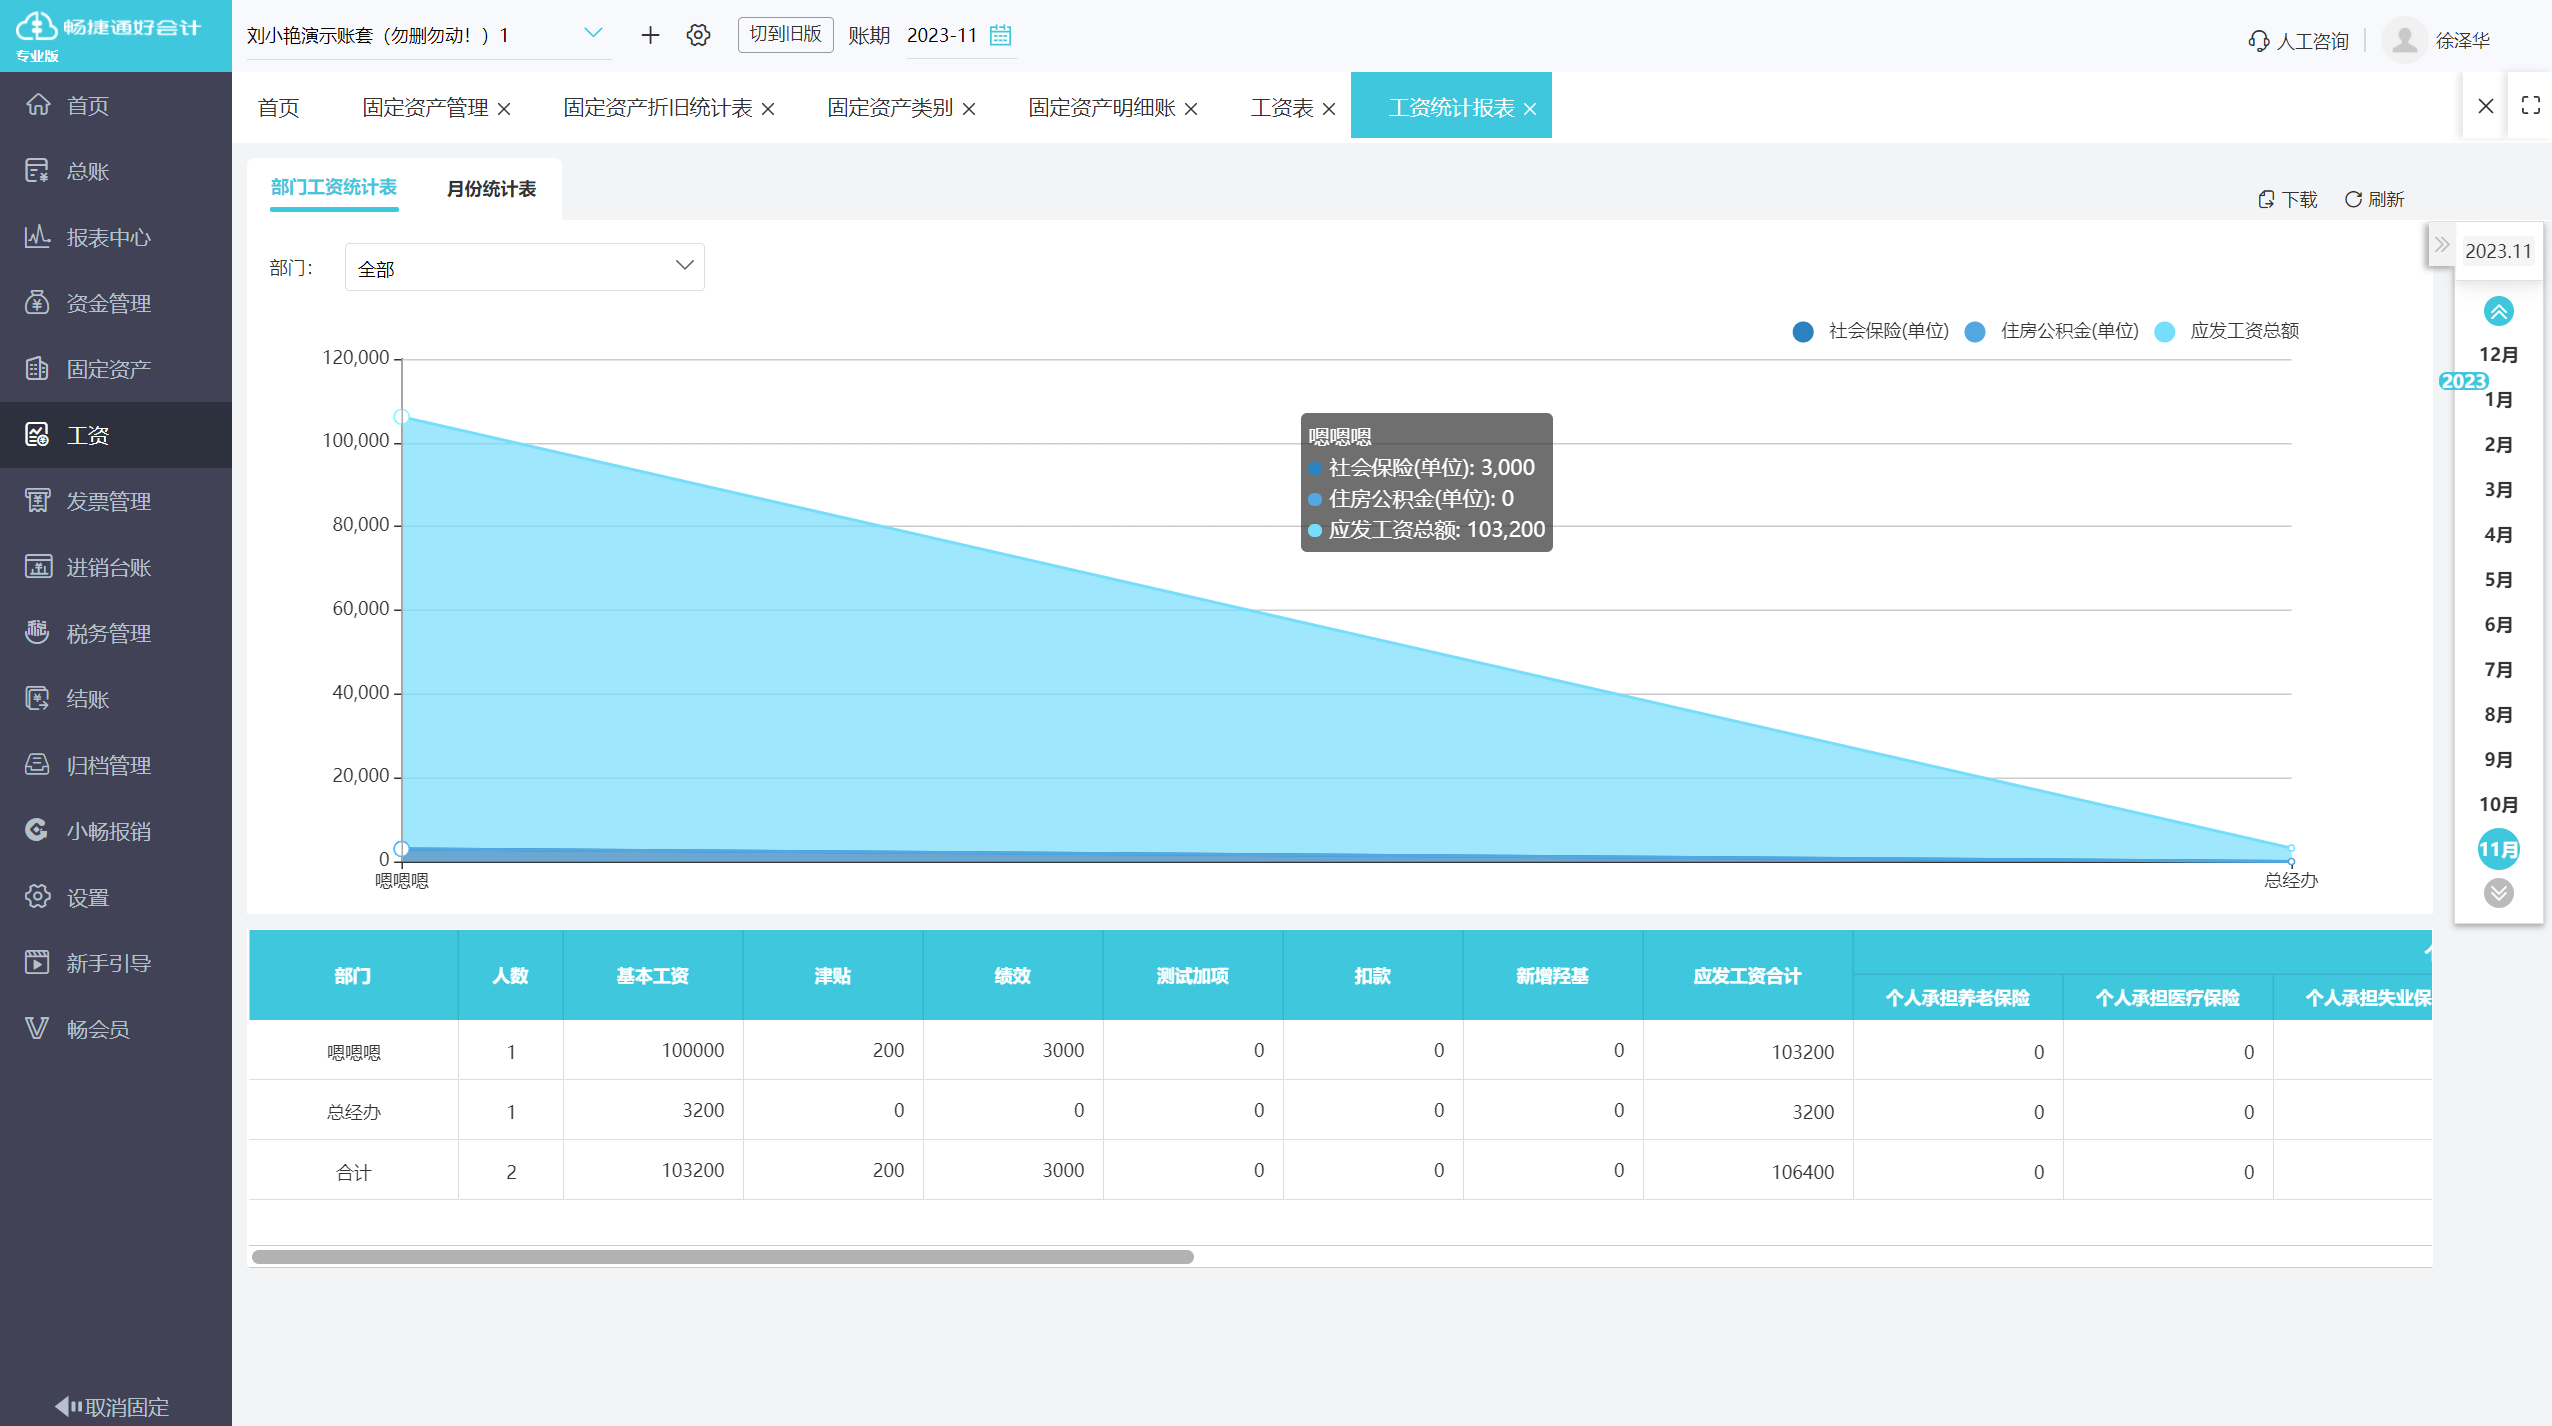Click the 固定资产 sidebar icon
This screenshot has width=2552, height=1426.
tap(114, 368)
